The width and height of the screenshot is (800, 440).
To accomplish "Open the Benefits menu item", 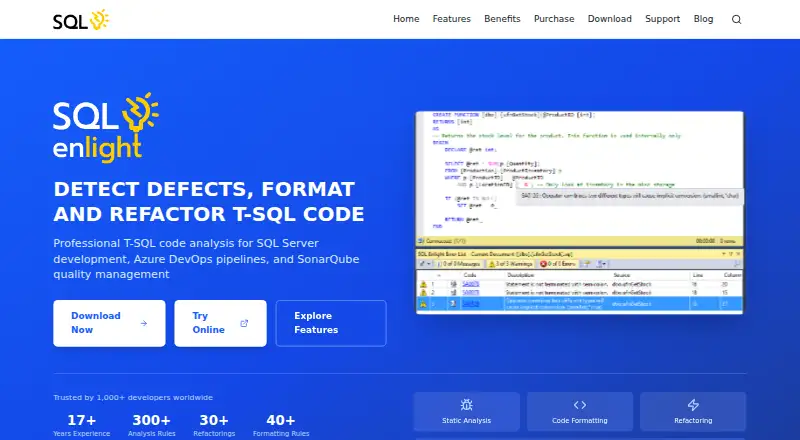I will tap(502, 19).
